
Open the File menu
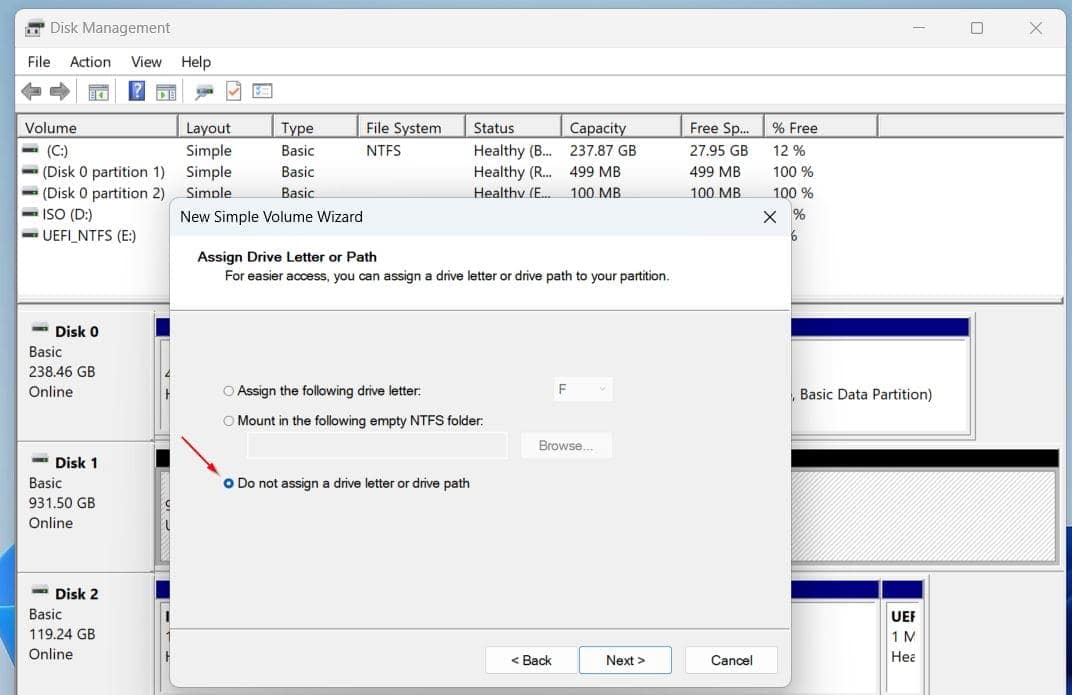(39, 62)
